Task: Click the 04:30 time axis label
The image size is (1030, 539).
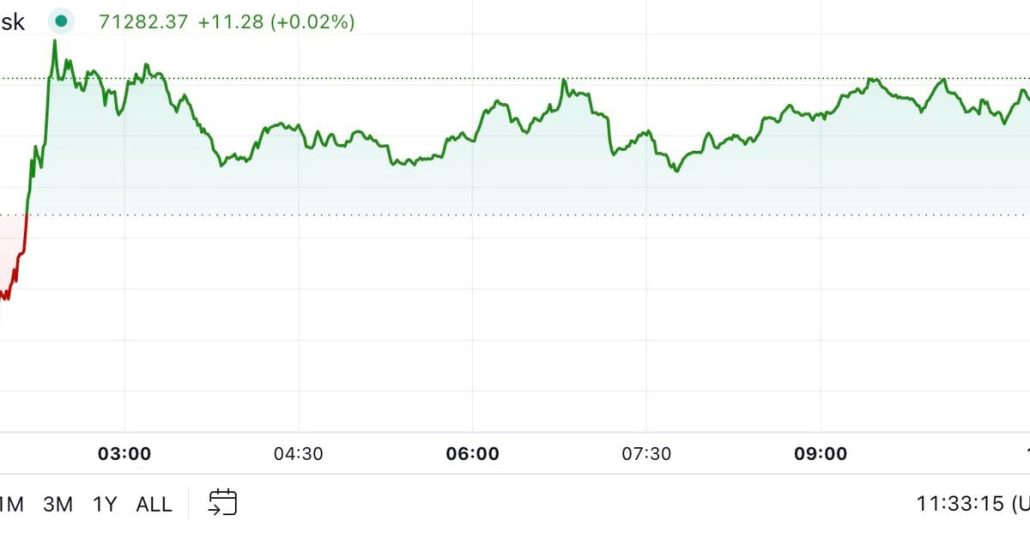Action: (298, 454)
